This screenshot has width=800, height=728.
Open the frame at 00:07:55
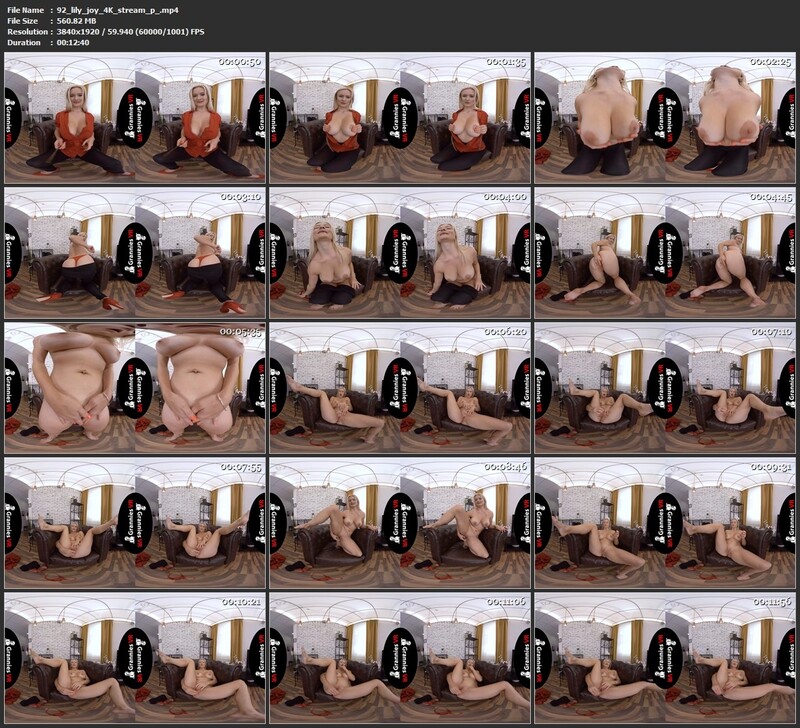[x=135, y=523]
